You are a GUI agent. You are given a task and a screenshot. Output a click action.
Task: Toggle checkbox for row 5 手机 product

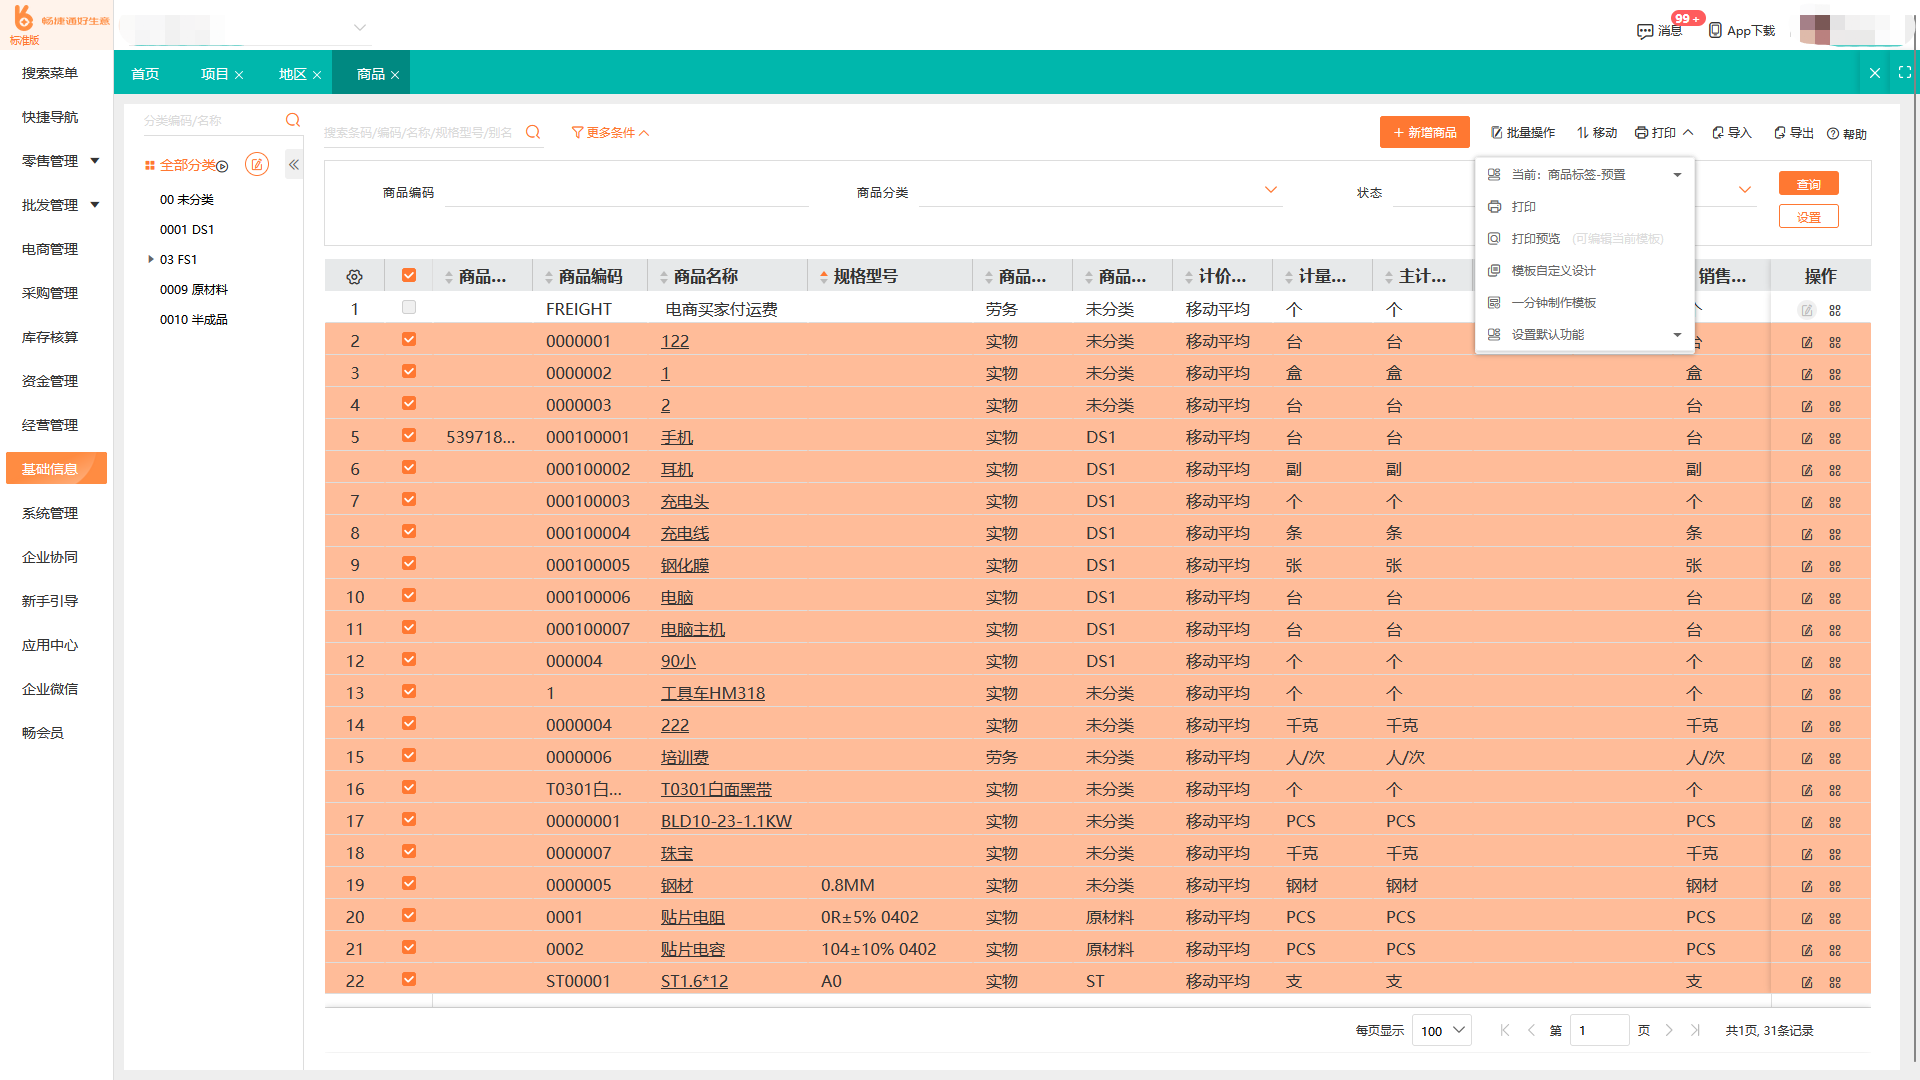[x=410, y=436]
